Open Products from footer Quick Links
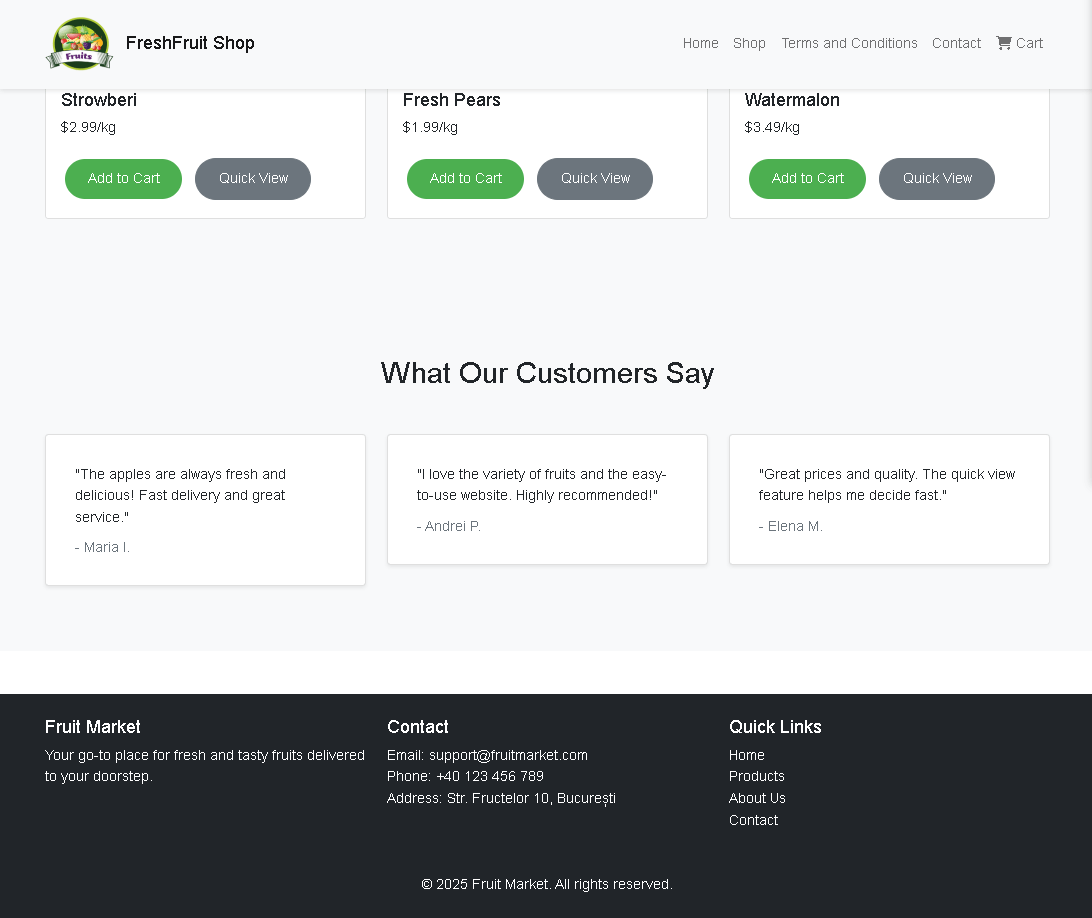Viewport: 1092px width, 918px height. 757,777
